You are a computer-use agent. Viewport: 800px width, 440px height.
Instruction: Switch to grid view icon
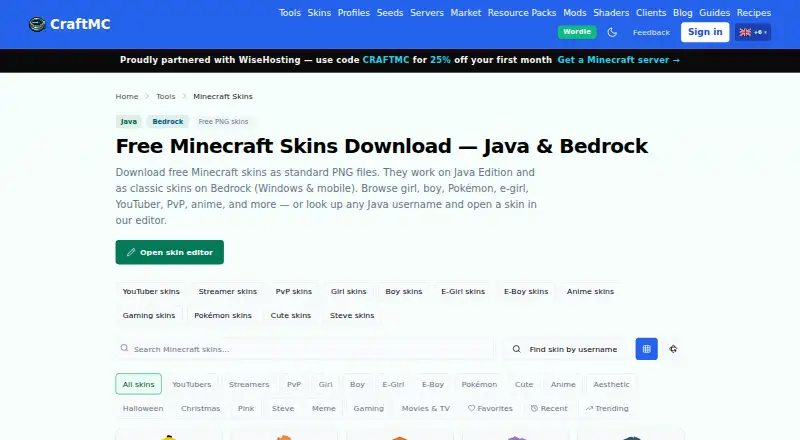coord(646,349)
